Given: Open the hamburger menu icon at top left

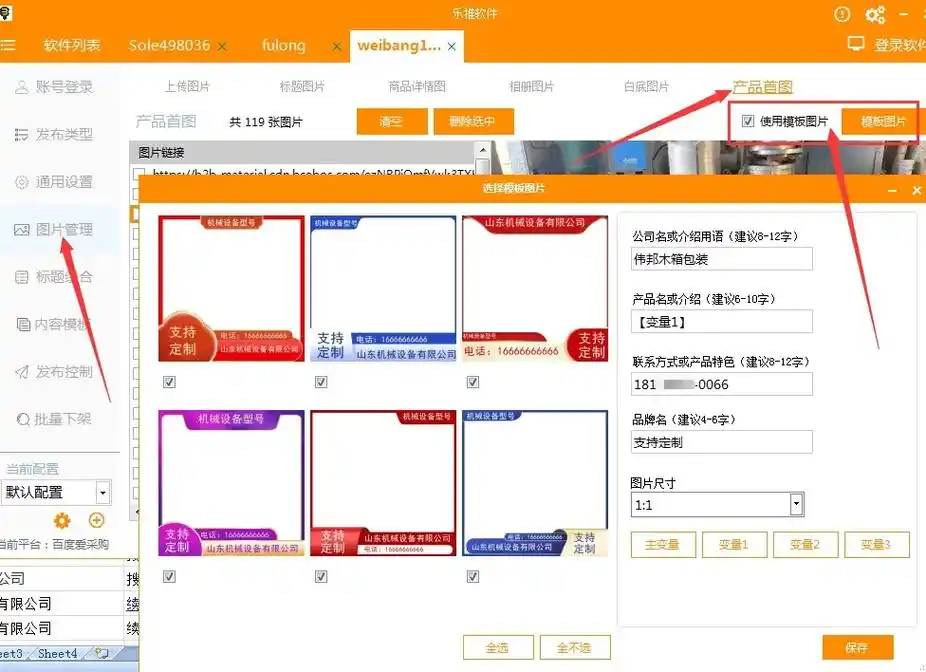Looking at the screenshot, I should point(8,45).
